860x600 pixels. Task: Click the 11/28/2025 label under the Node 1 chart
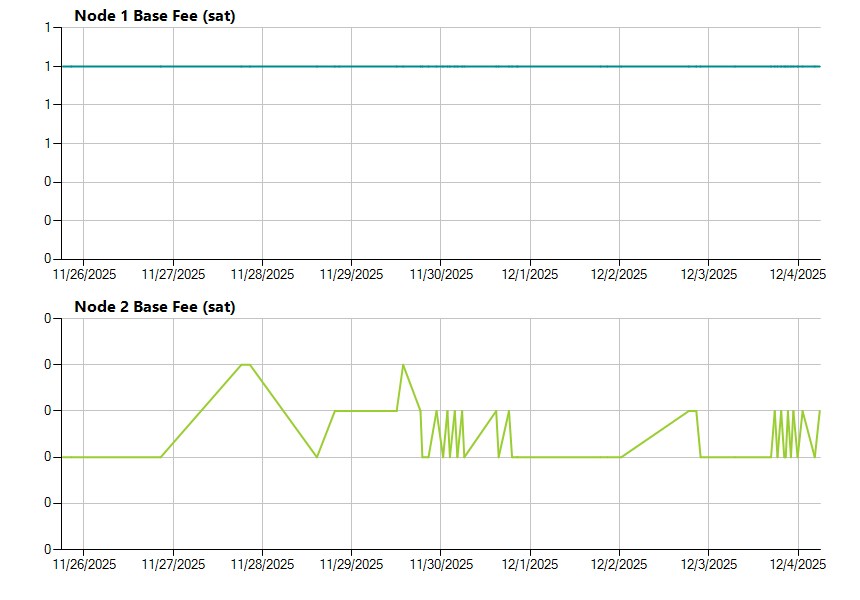(x=262, y=274)
